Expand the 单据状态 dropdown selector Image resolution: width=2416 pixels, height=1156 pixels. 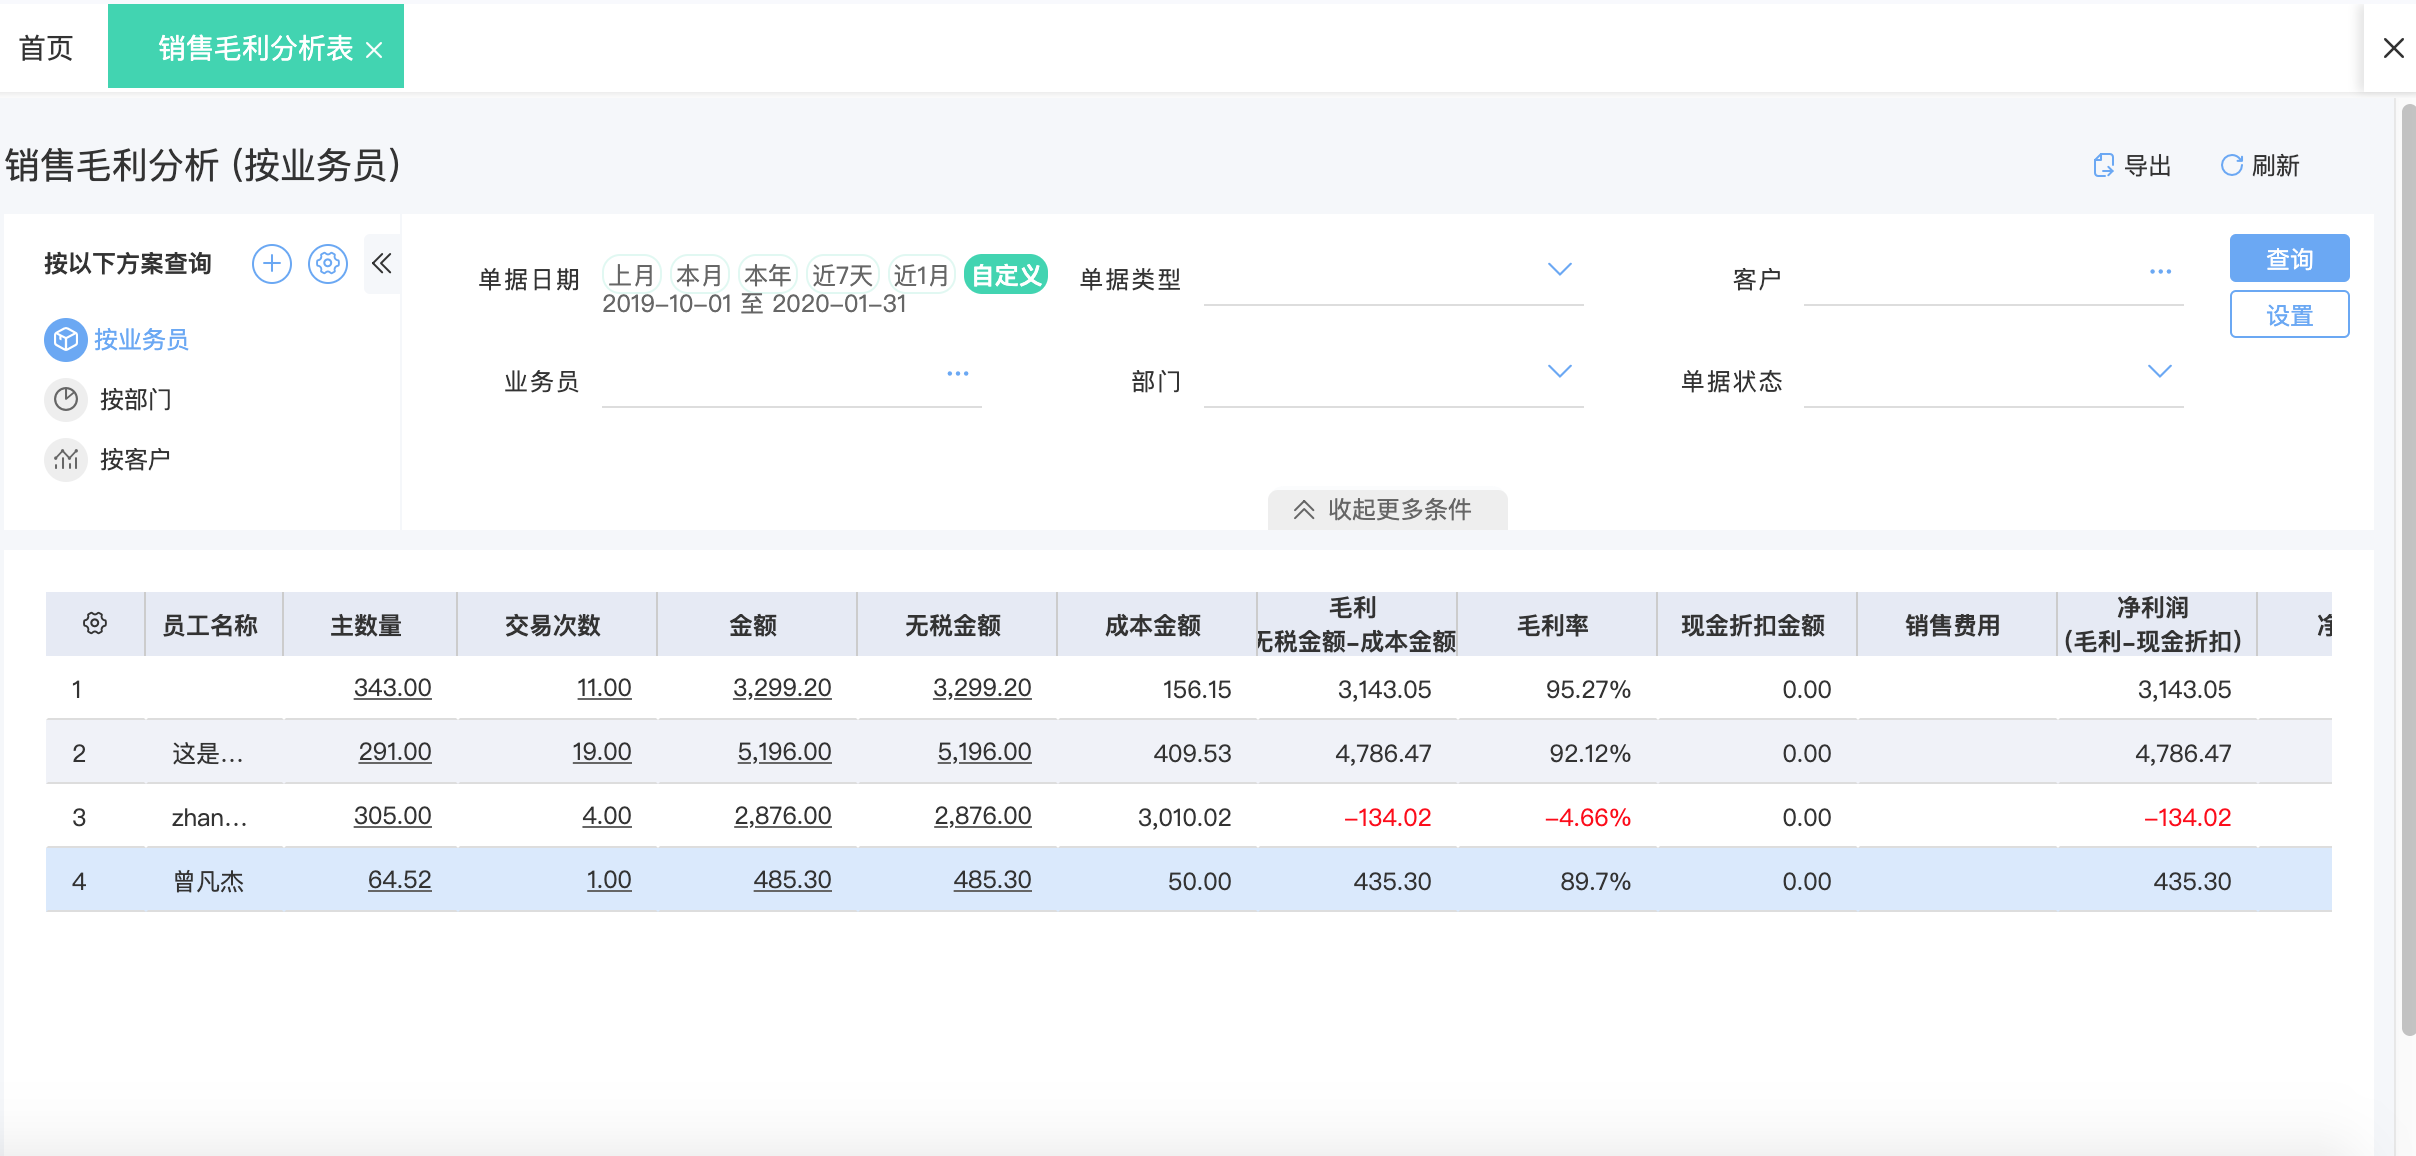click(x=2157, y=376)
